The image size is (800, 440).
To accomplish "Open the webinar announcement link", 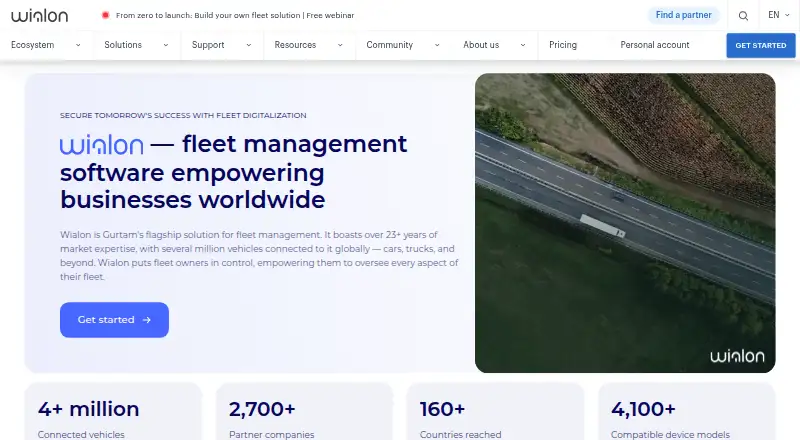I will coord(235,15).
